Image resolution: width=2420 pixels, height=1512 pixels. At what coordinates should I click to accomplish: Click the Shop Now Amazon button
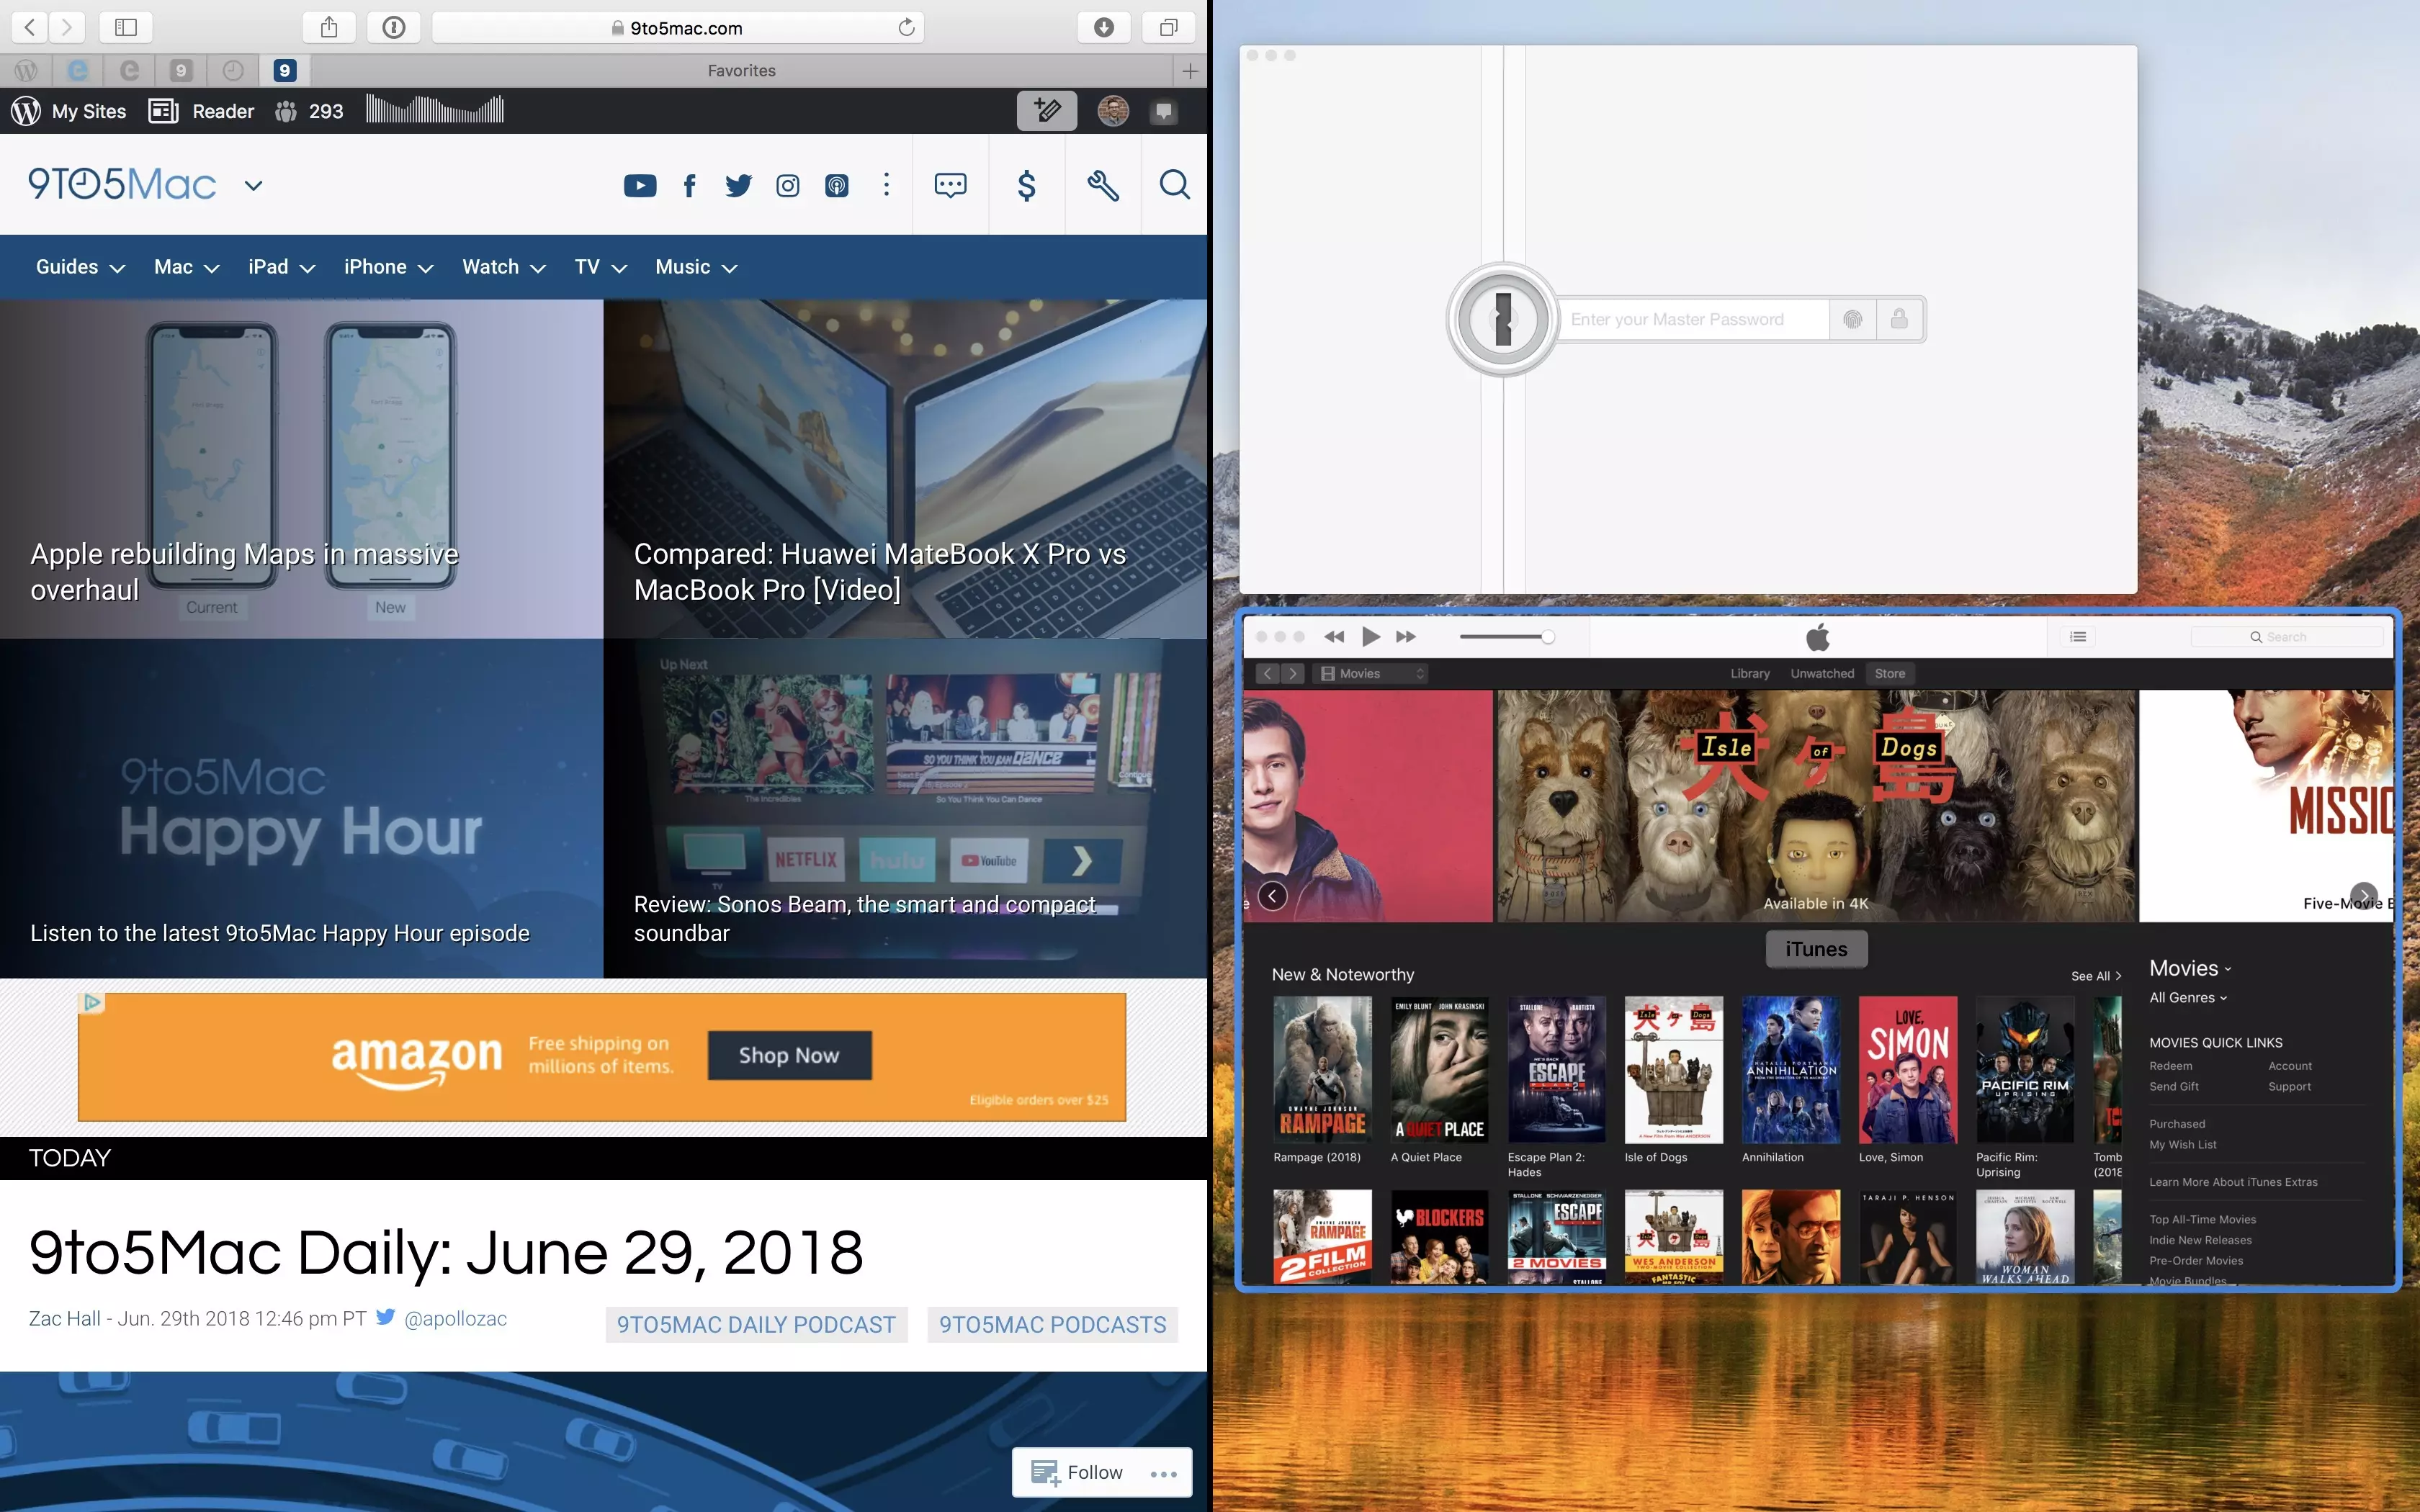tap(787, 1054)
